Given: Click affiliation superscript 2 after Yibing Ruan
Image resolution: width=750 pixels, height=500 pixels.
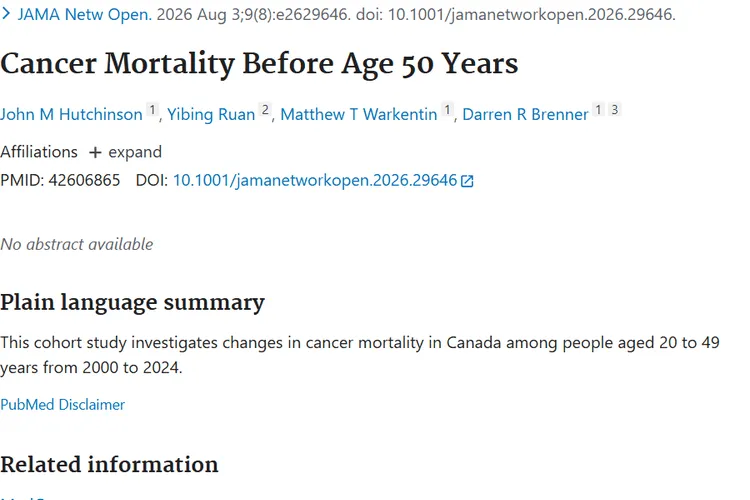Looking at the screenshot, I should (265, 110).
